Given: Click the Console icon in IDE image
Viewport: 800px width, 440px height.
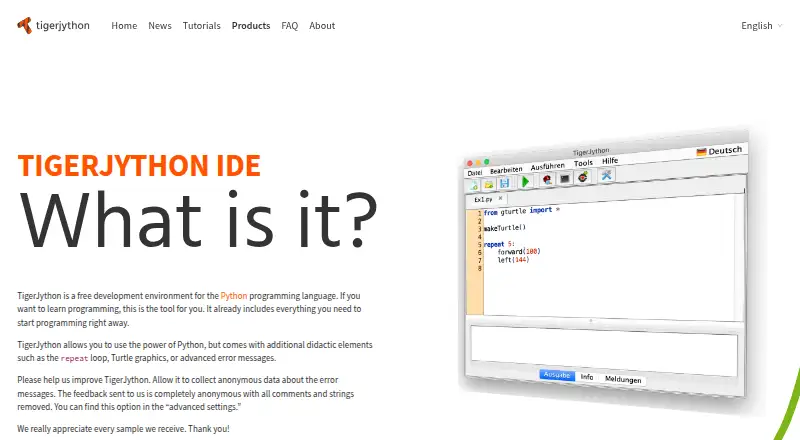Looking at the screenshot, I should (564, 178).
